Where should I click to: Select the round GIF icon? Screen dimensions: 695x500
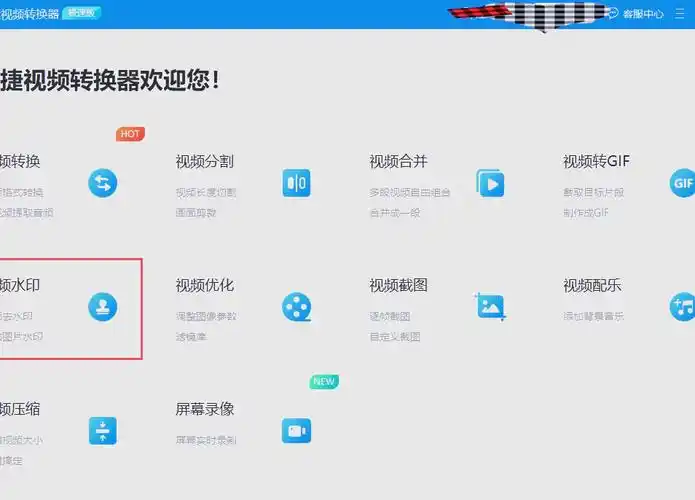tap(682, 183)
